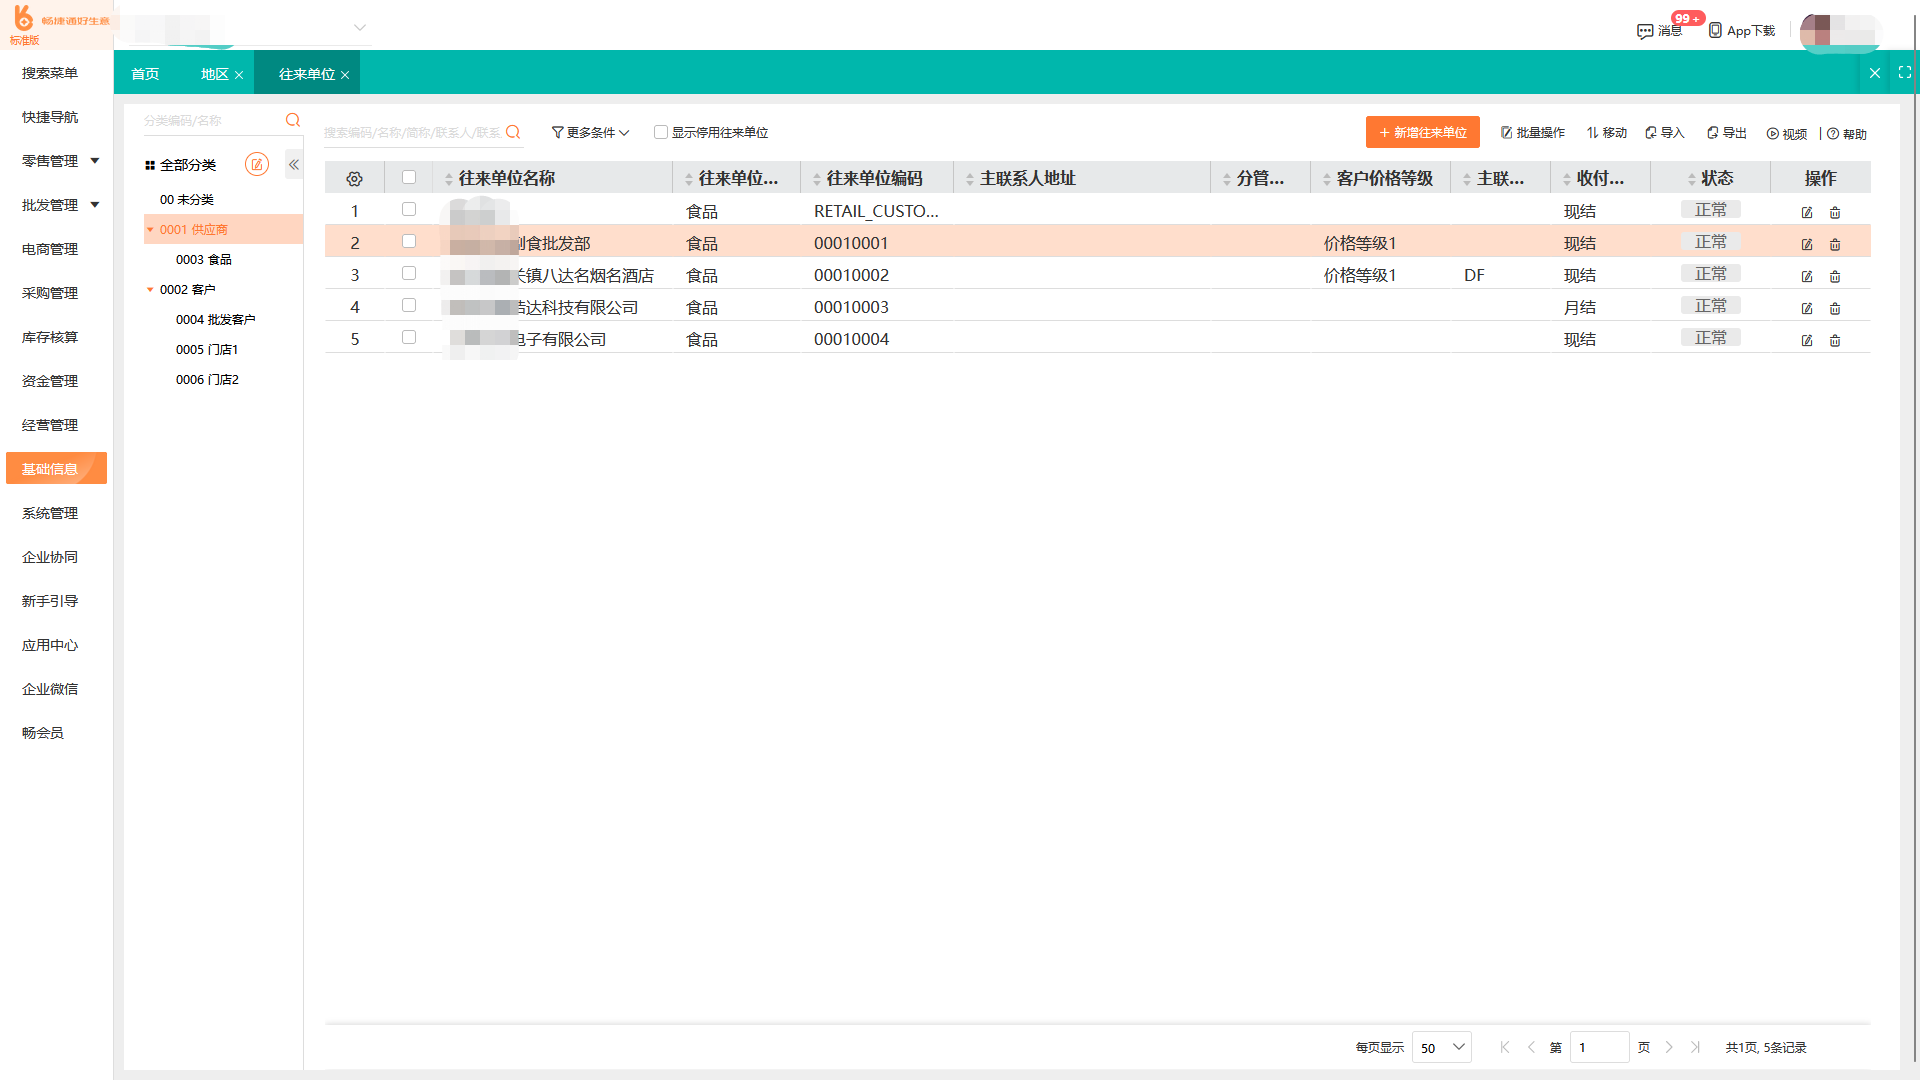The image size is (1920, 1080).
Task: Click the 移动 icon
Action: point(1593,132)
